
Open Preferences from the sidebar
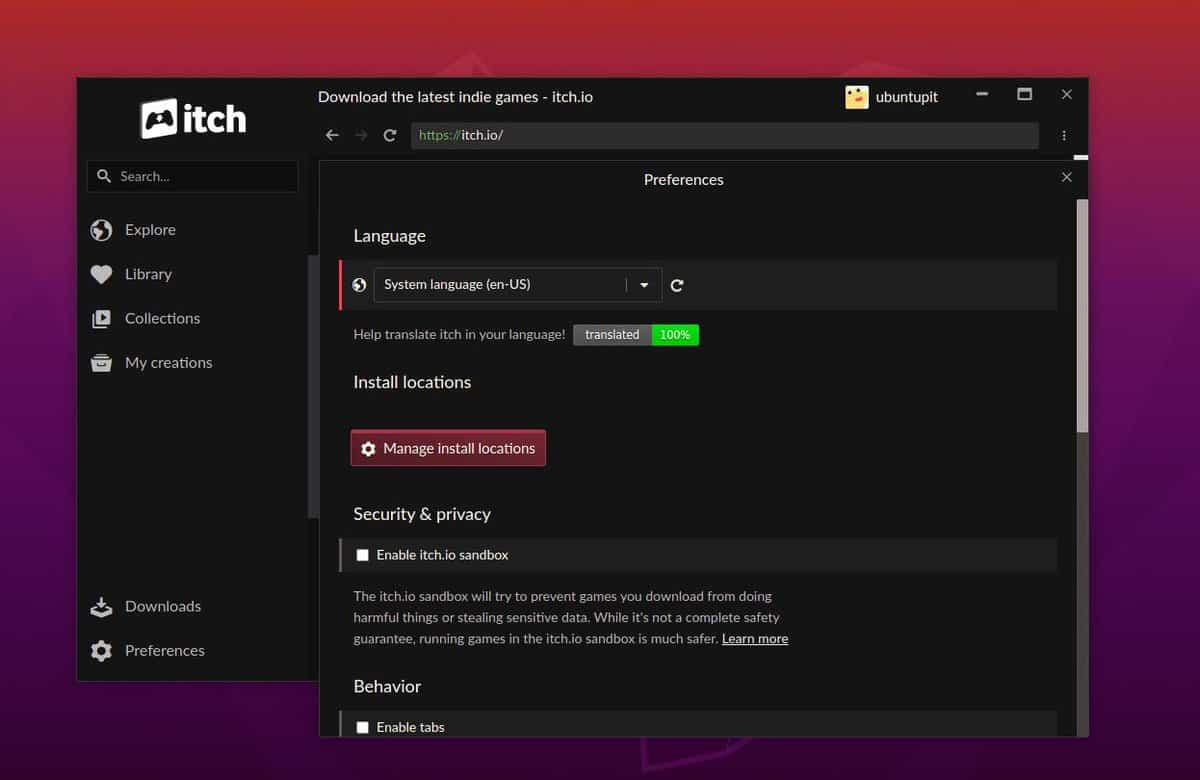tap(165, 650)
